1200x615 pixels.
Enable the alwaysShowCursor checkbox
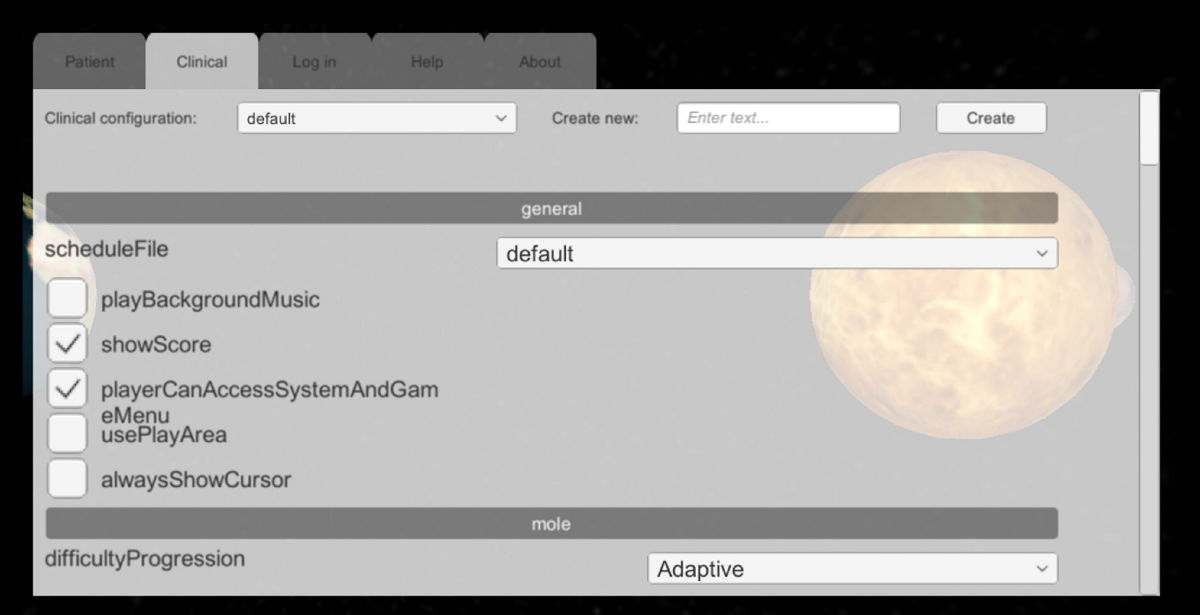tap(67, 479)
